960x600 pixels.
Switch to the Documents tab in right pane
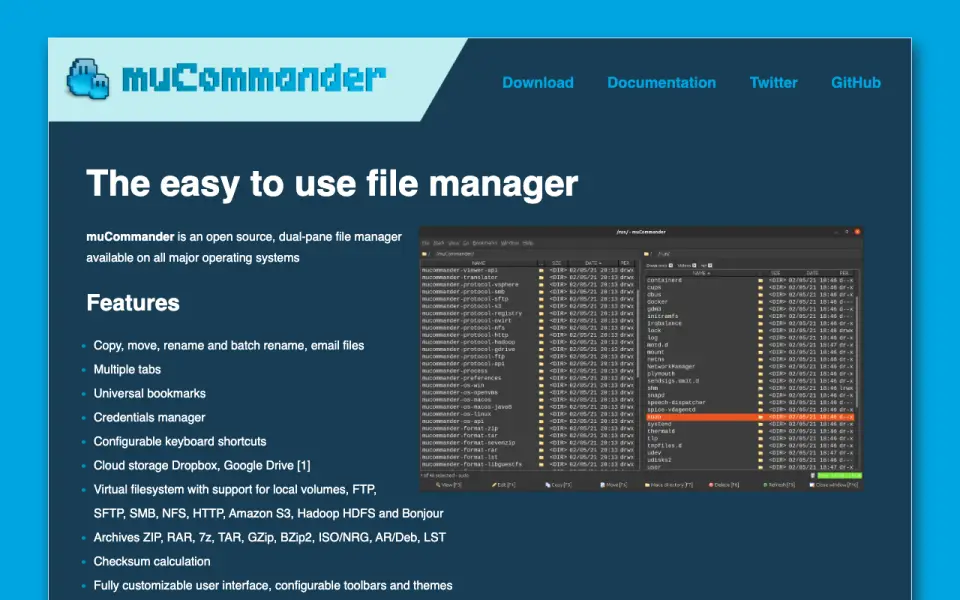[x=656, y=265]
